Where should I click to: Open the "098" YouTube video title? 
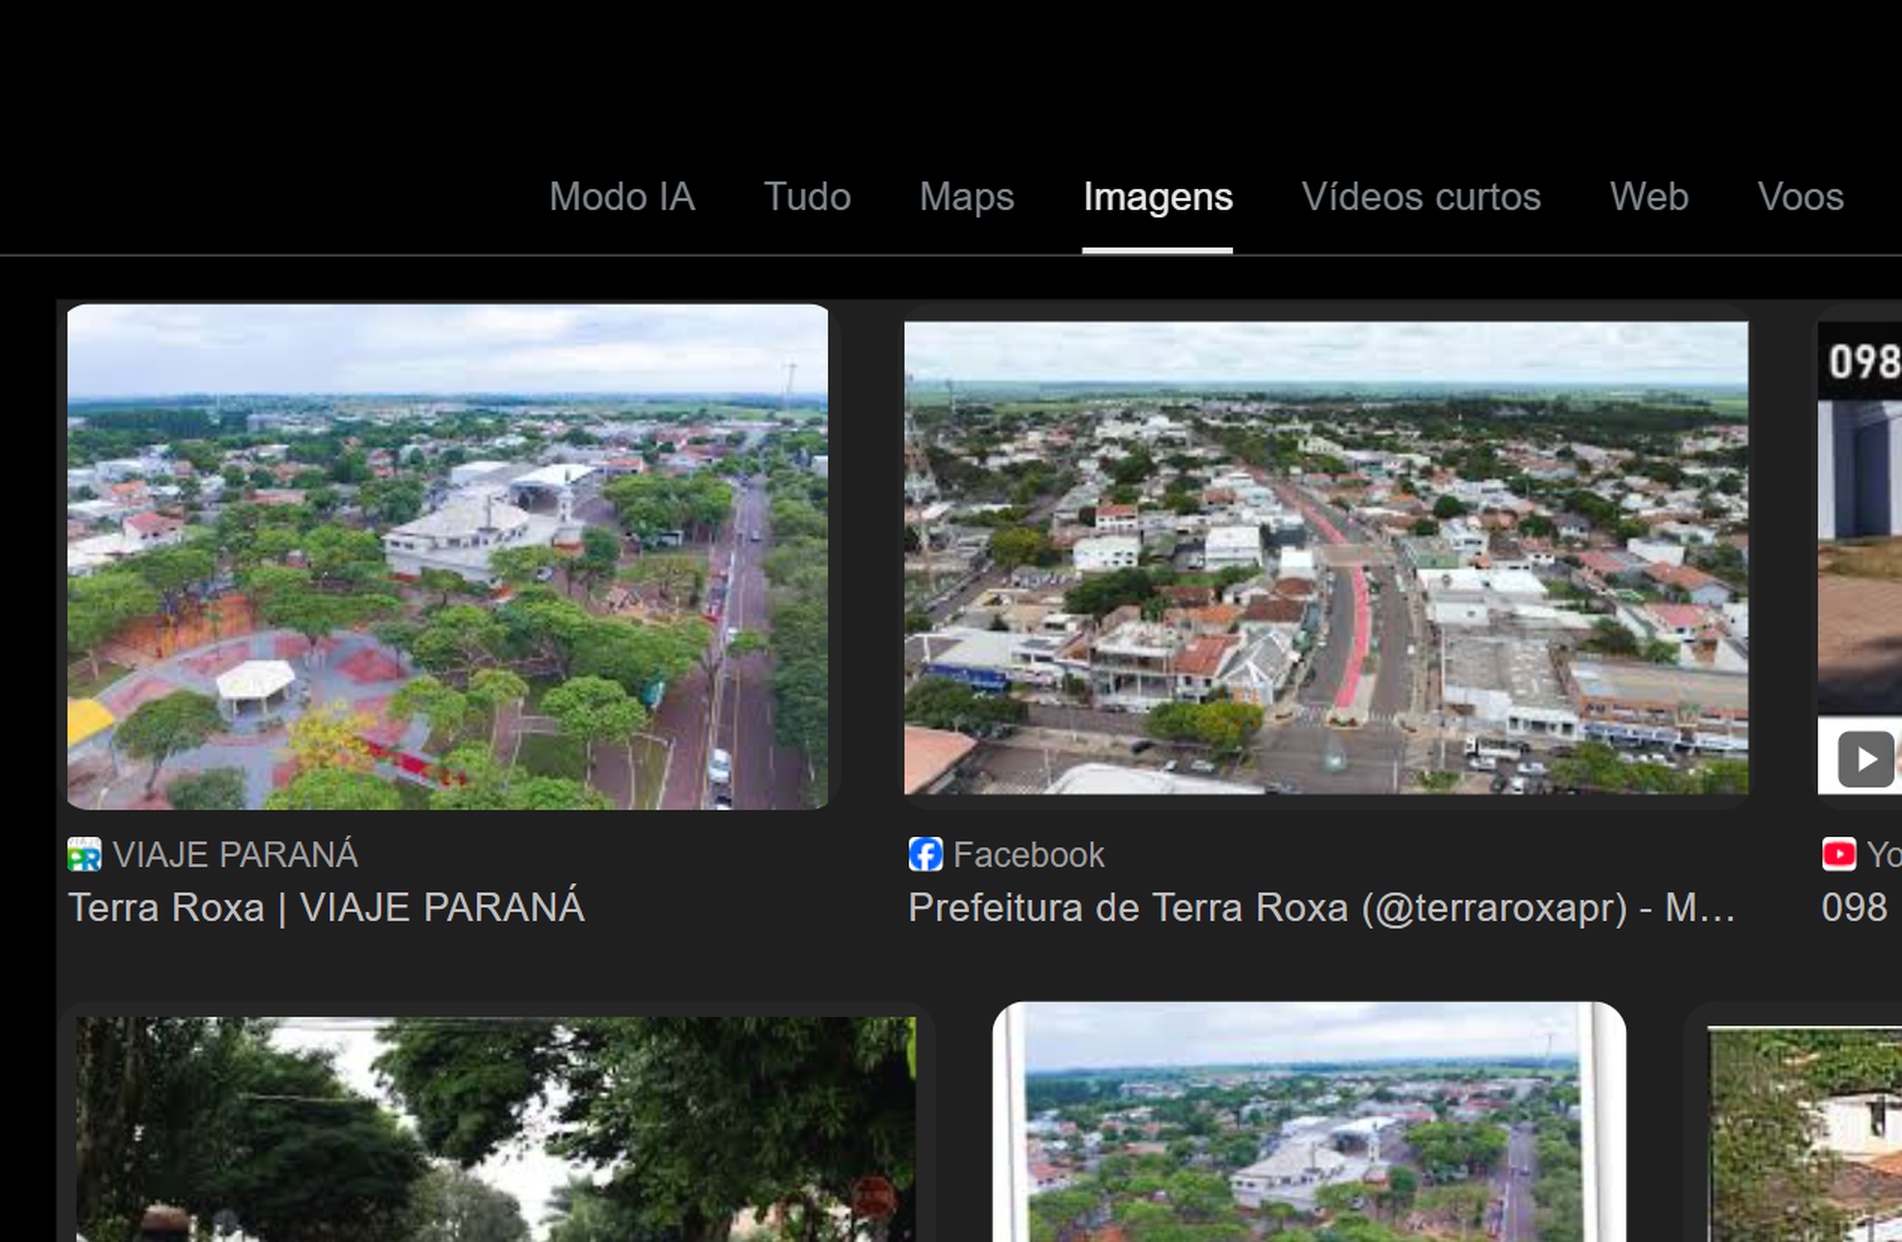[1855, 908]
